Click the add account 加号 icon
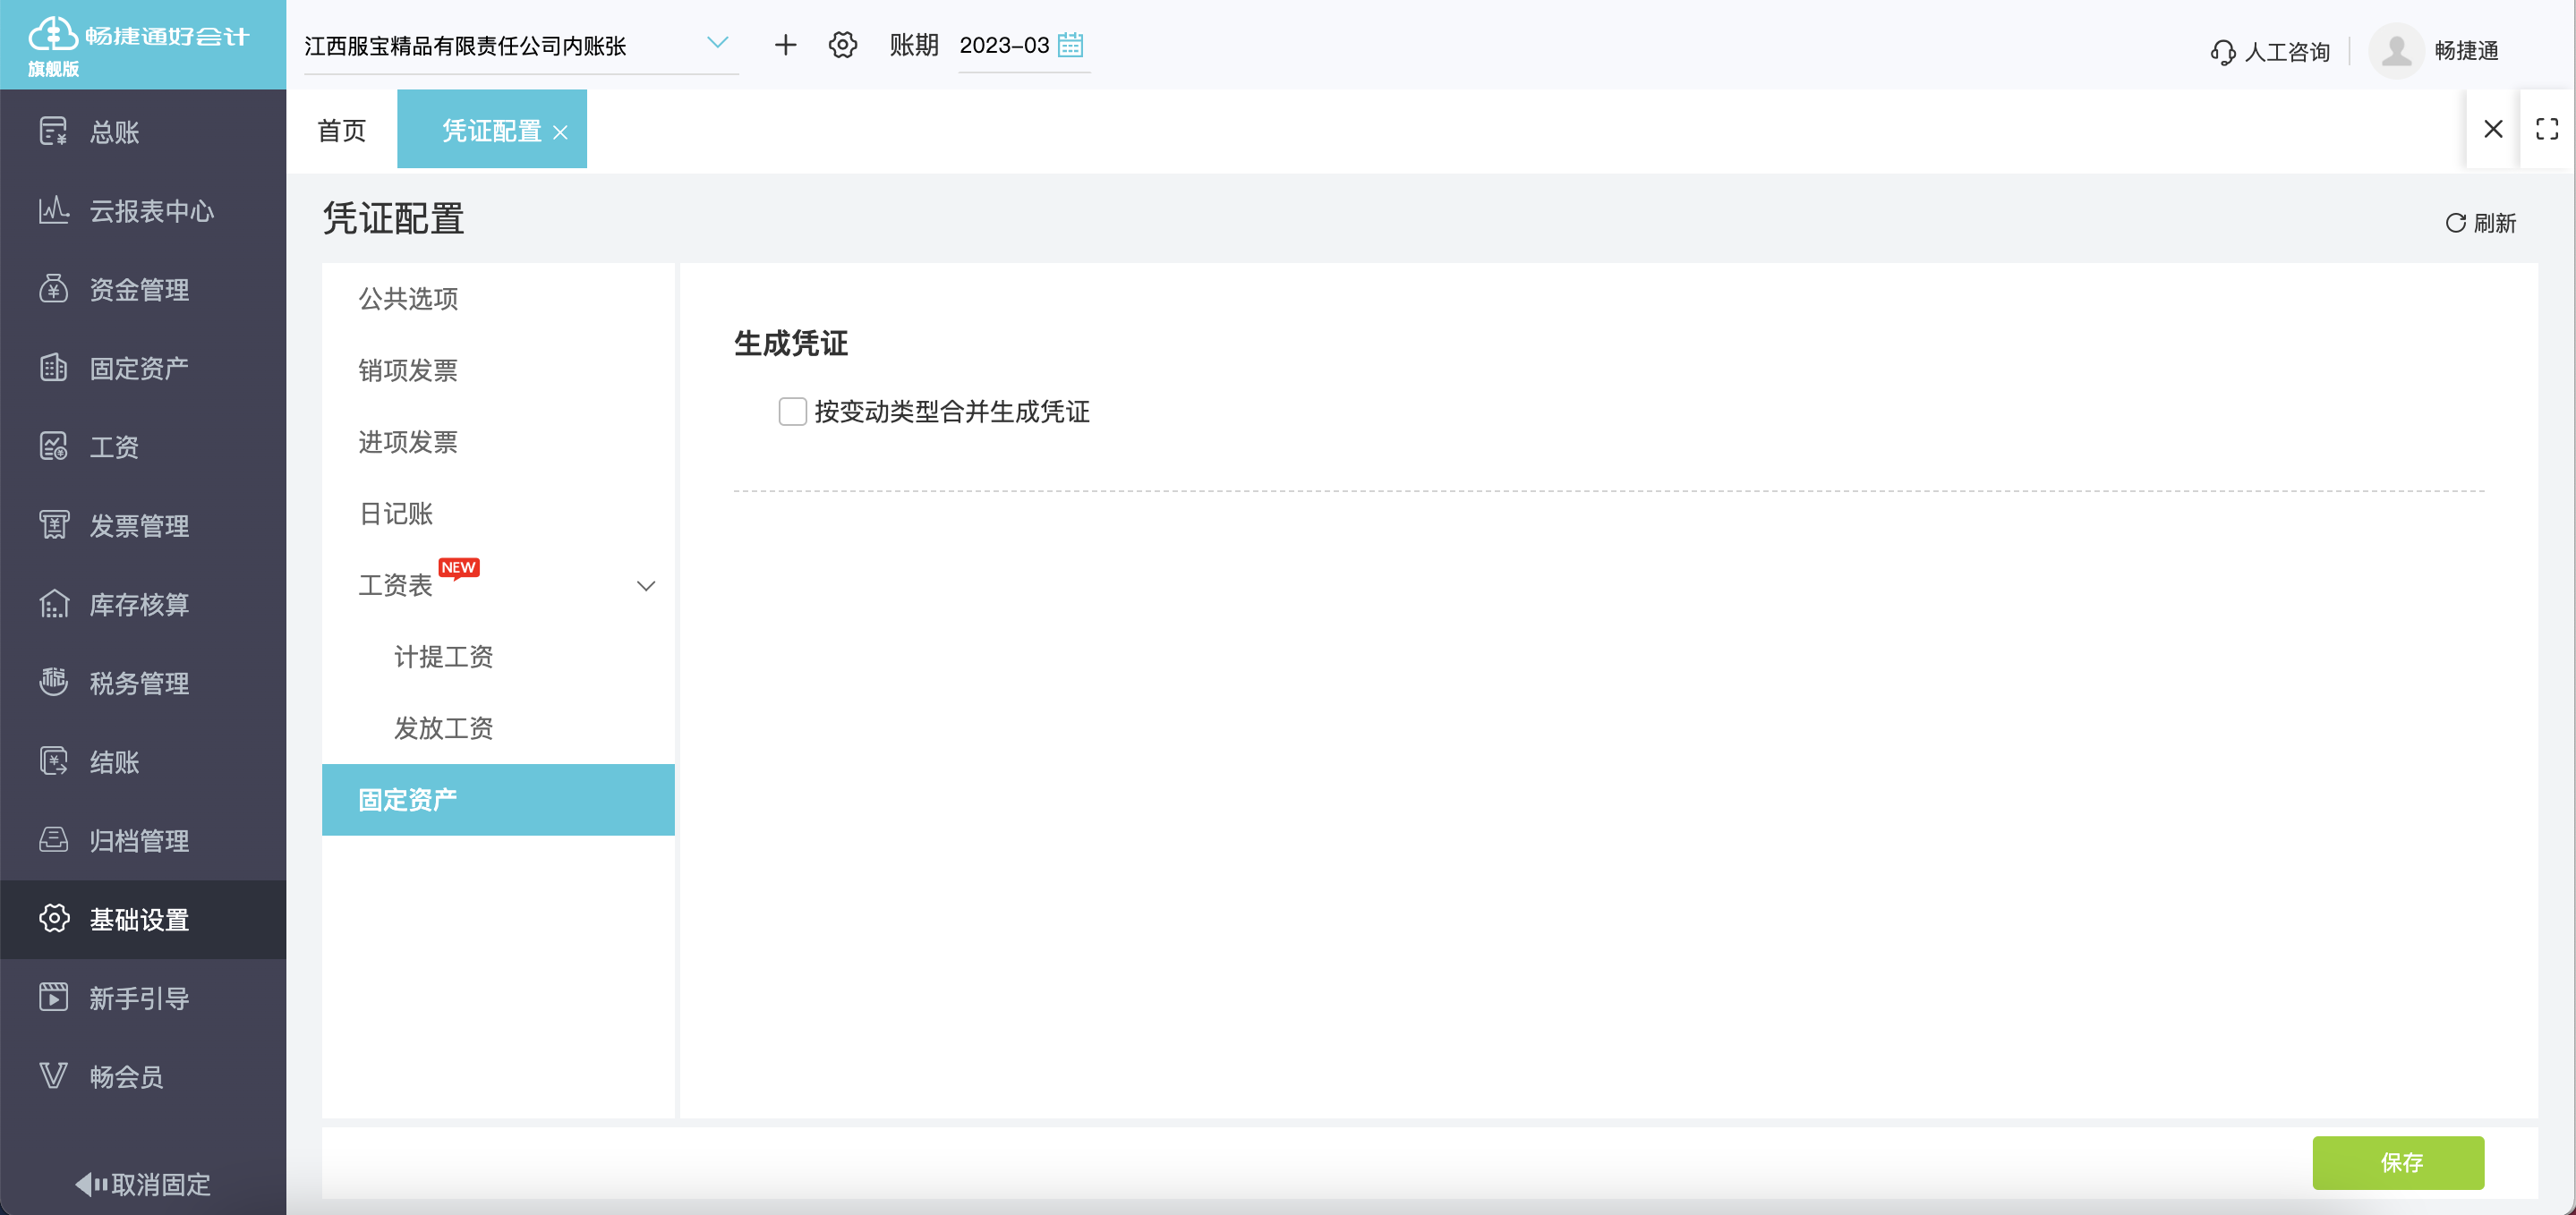 tap(784, 45)
